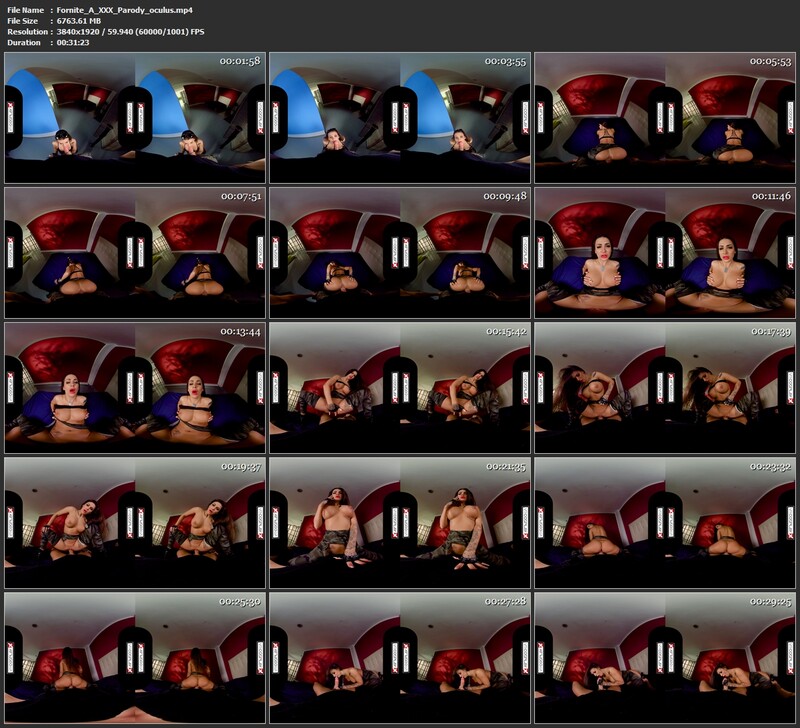
Task: Open the last thumbnail at 00:29:25
Action: tap(664, 657)
